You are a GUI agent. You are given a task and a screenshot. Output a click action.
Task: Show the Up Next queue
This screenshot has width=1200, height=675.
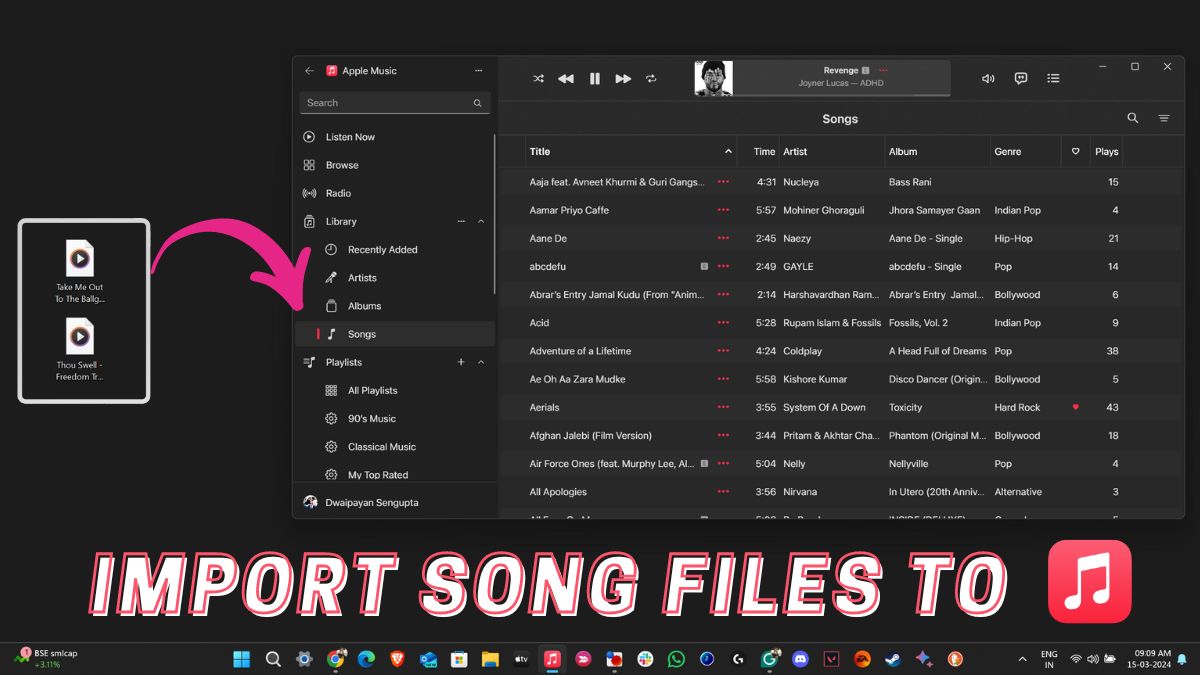[1052, 78]
